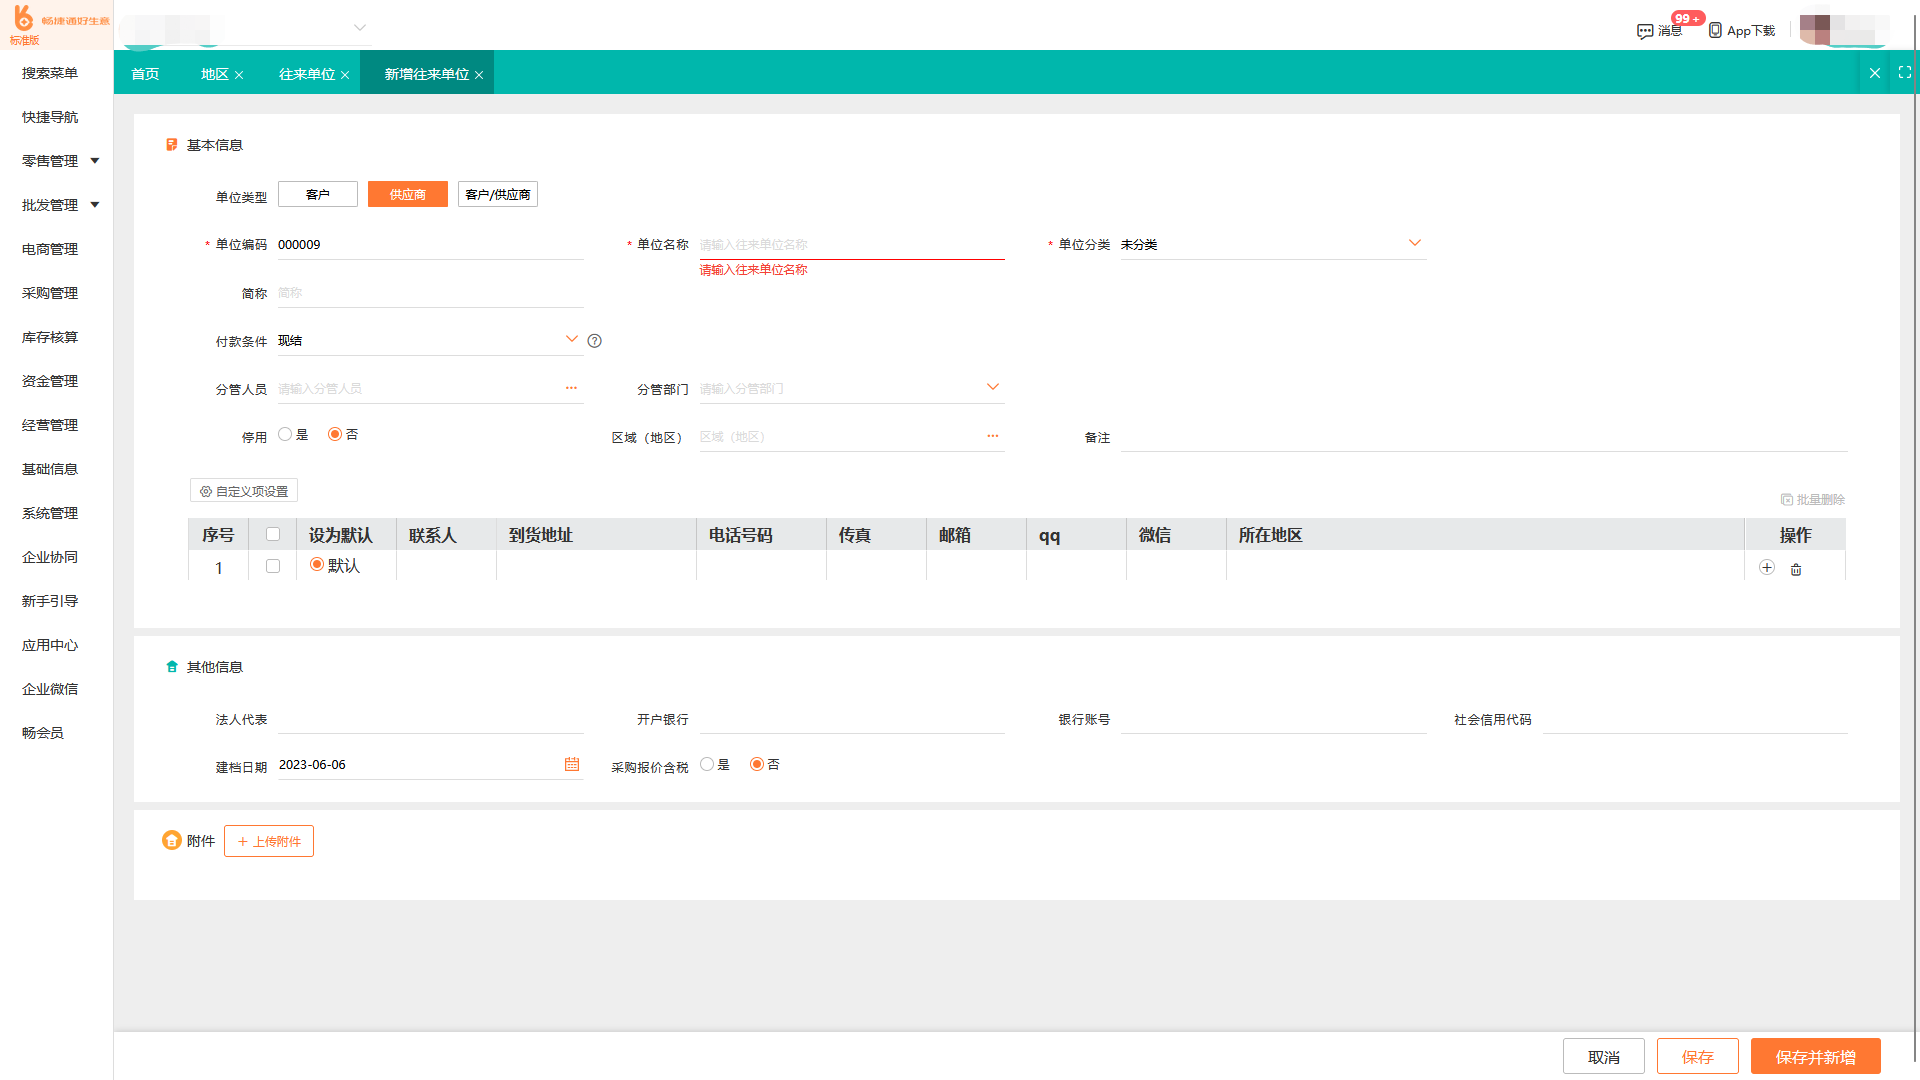The height and width of the screenshot is (1080, 1920).
Task: Switch to the 首页 tab
Action: point(145,73)
